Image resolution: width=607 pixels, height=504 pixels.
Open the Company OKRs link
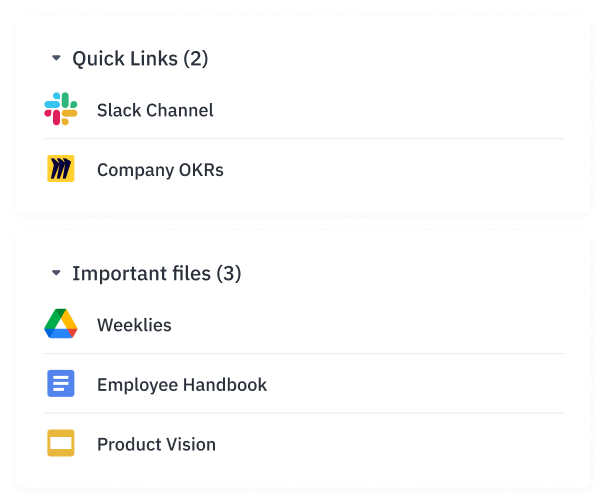tap(160, 170)
